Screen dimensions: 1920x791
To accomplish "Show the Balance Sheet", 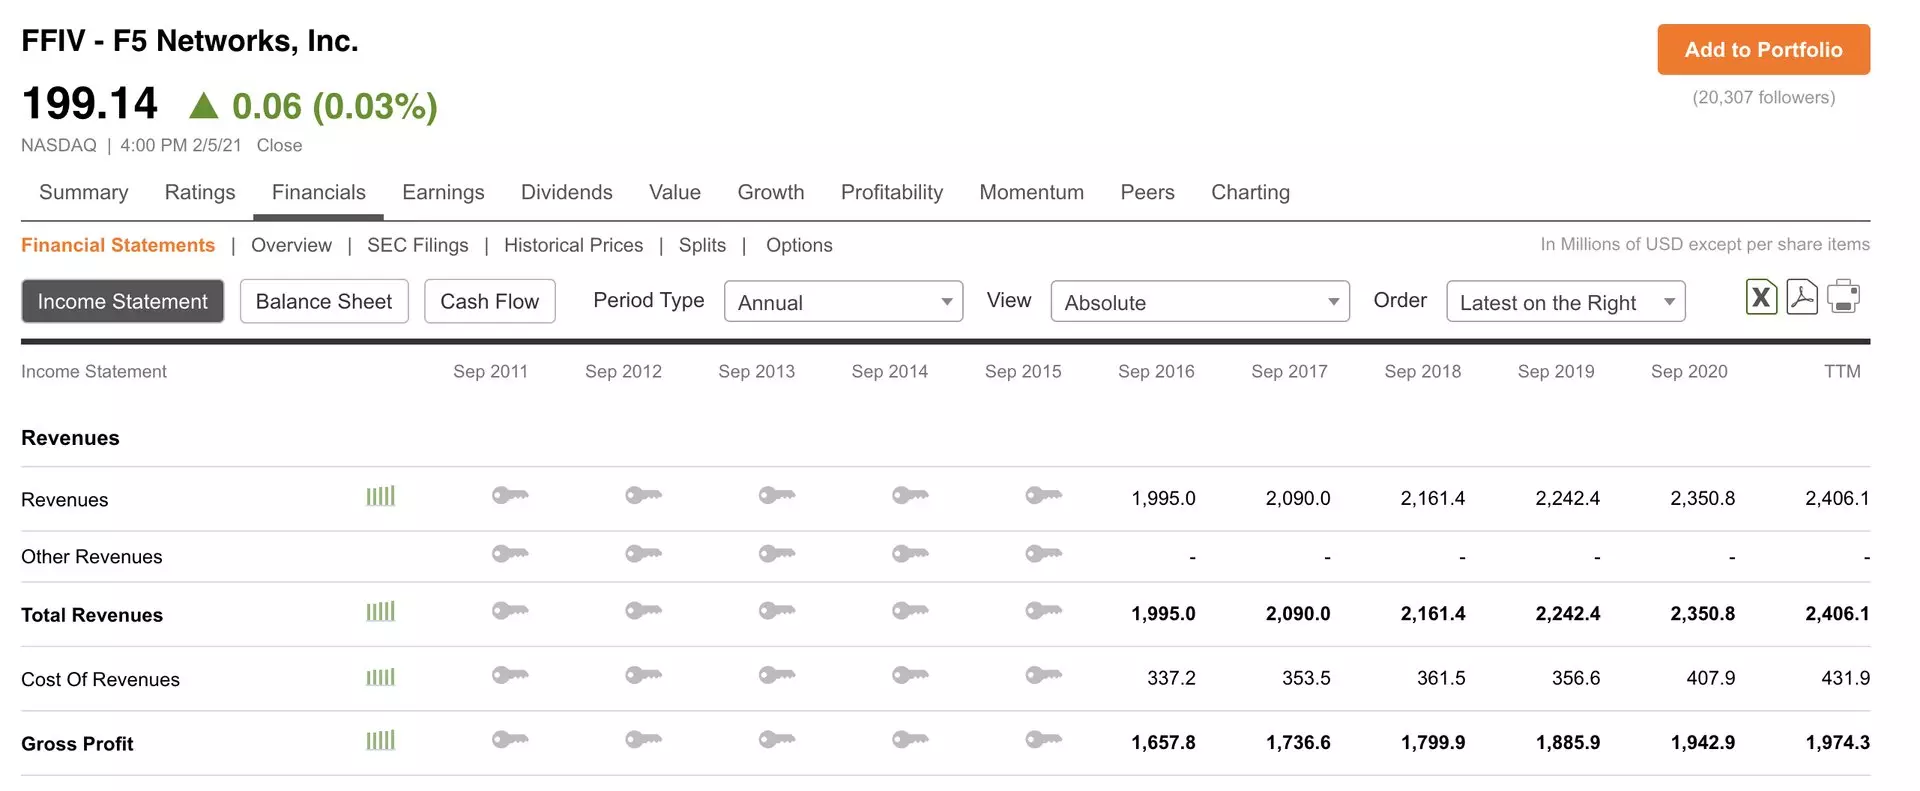I will (x=324, y=301).
